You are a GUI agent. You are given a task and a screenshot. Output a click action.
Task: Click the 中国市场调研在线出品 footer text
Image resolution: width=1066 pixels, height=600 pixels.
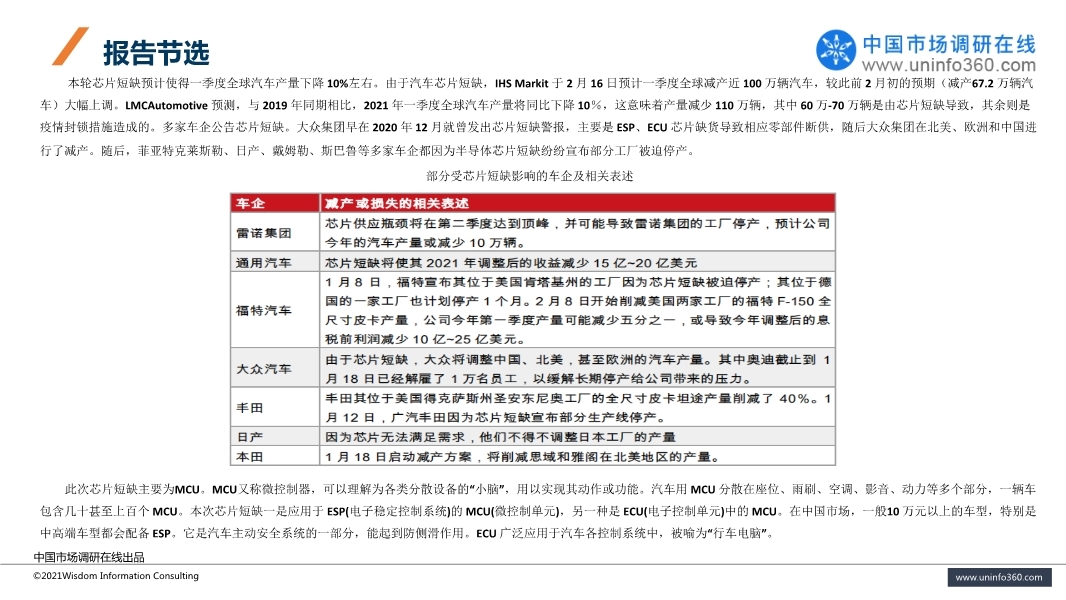tap(89, 557)
